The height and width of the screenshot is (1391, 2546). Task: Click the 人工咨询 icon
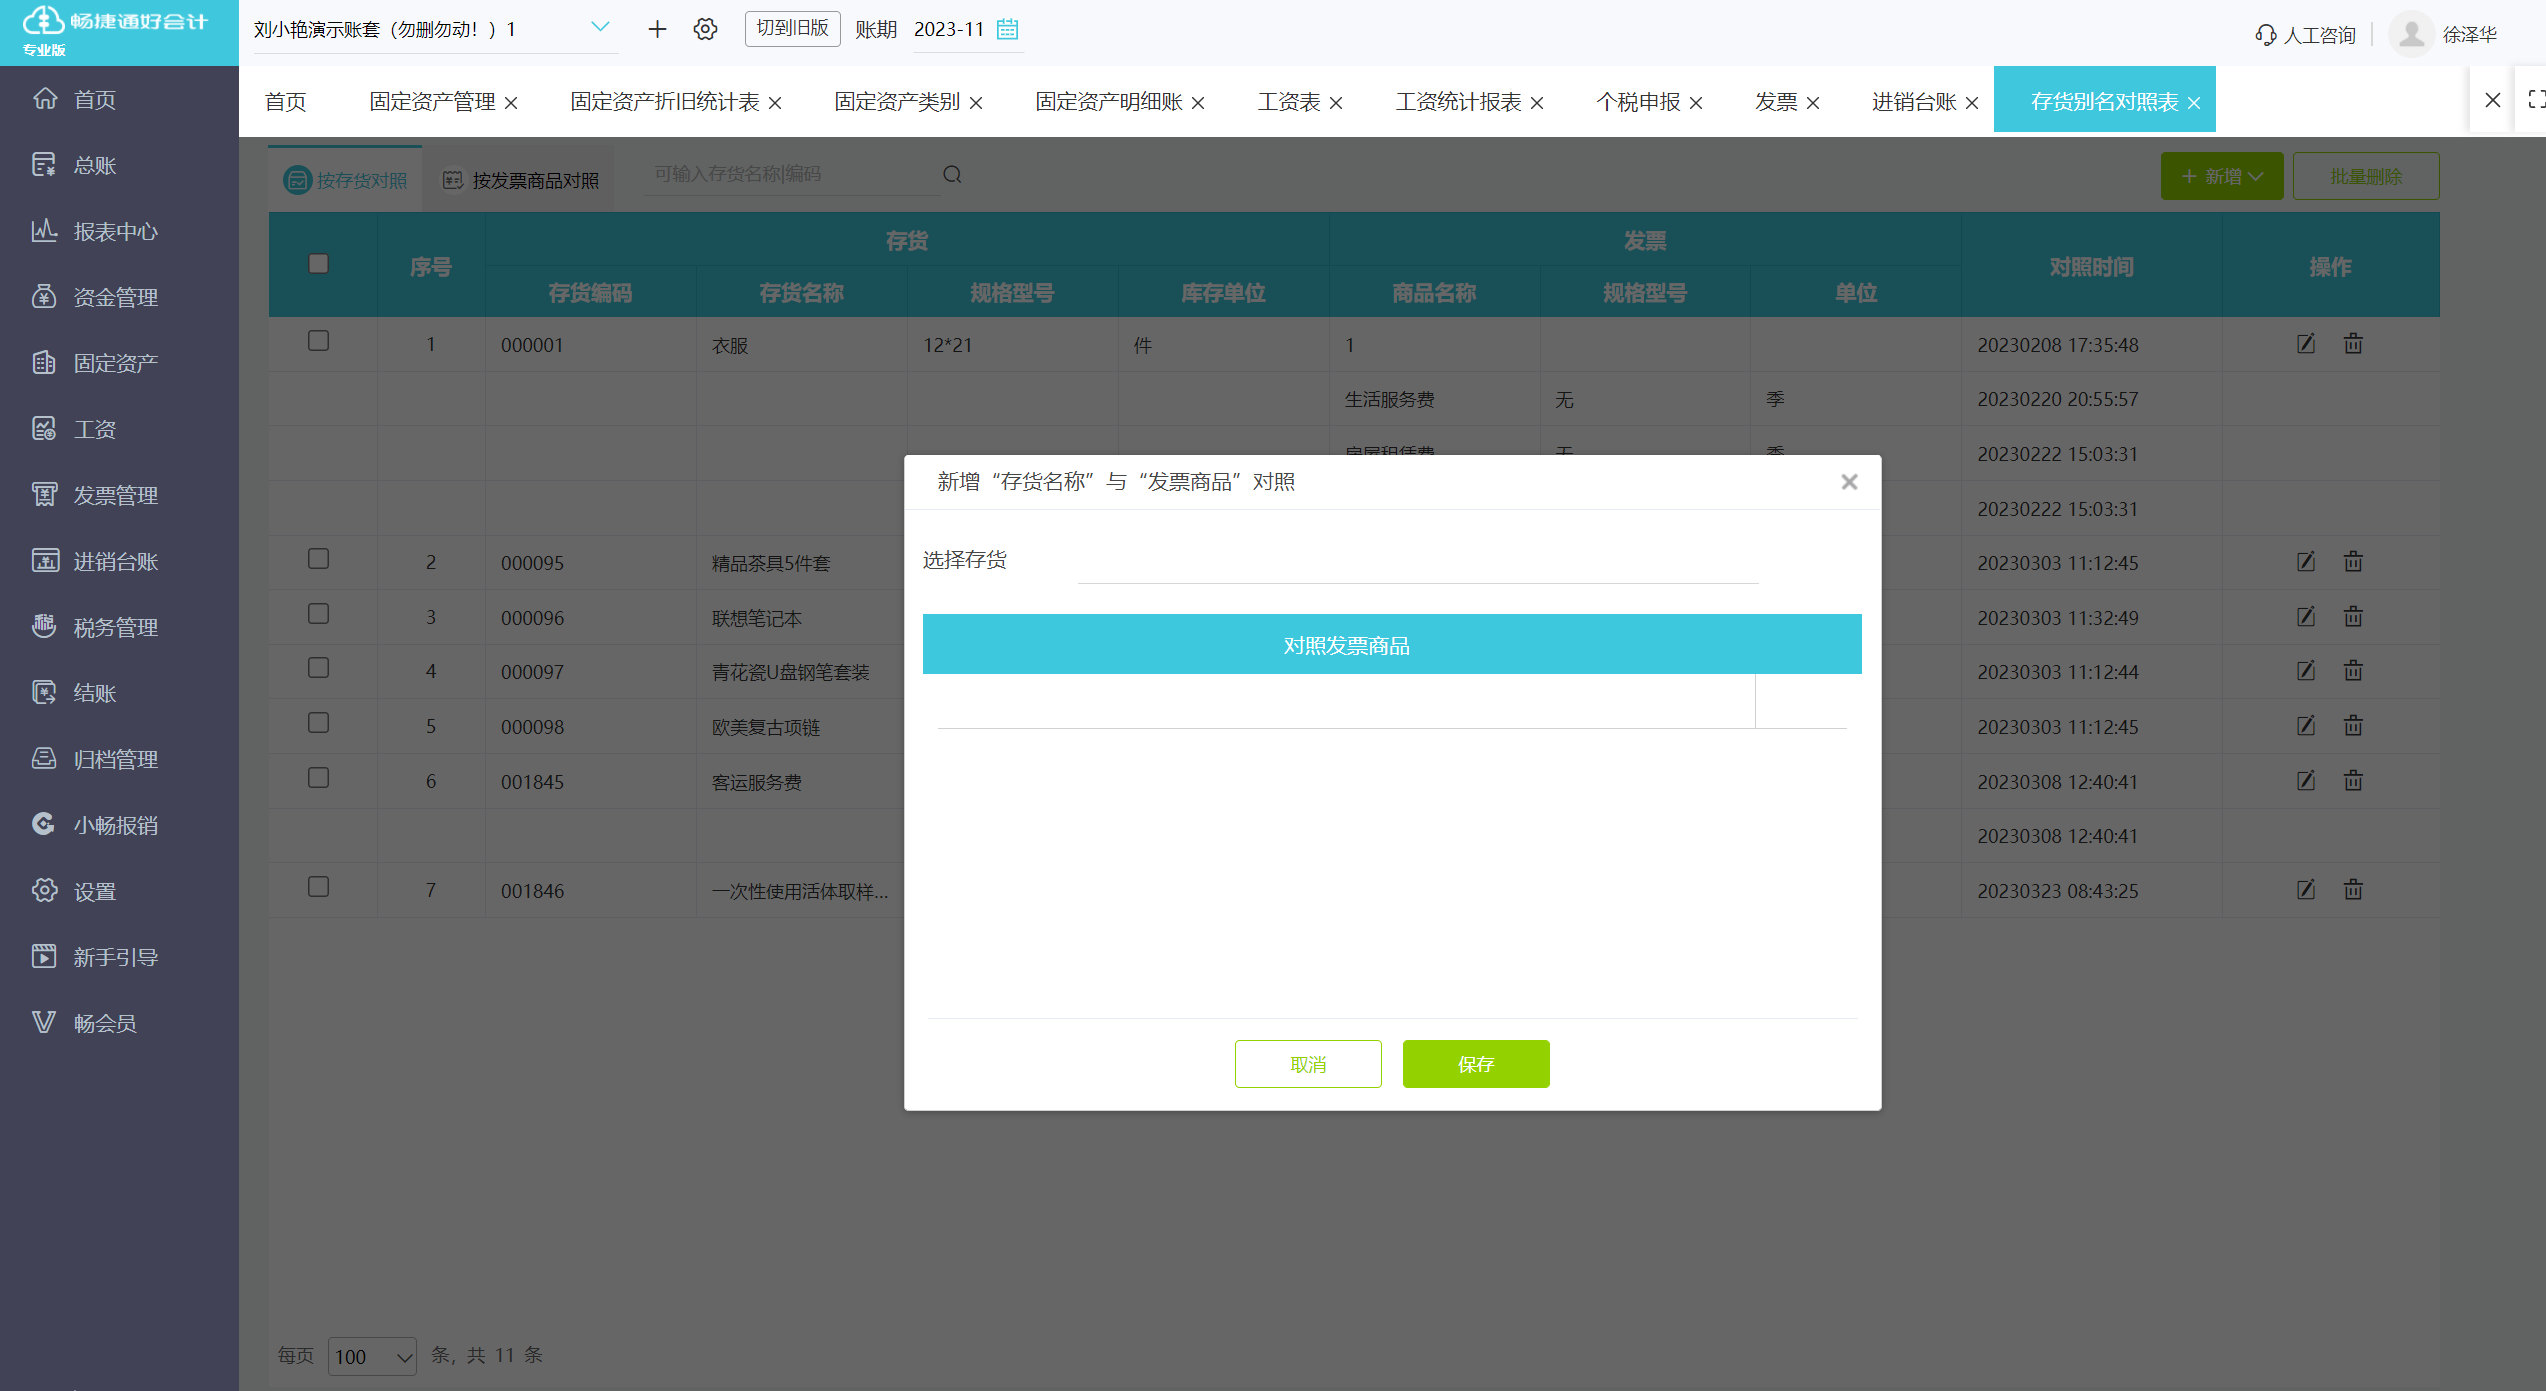tap(2263, 31)
